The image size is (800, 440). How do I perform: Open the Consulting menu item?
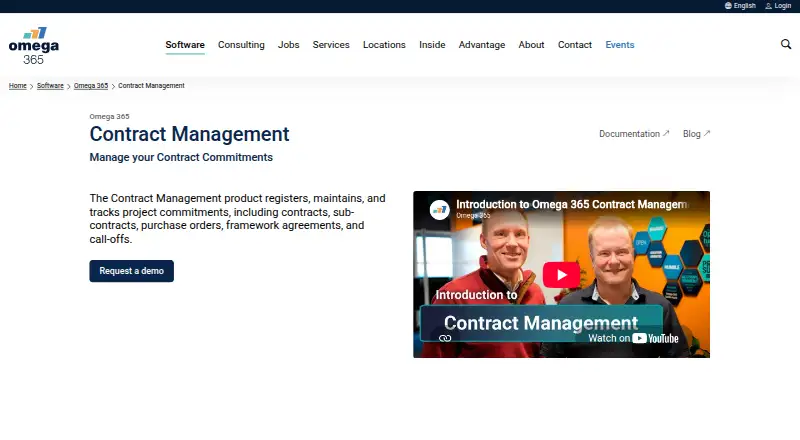(241, 45)
